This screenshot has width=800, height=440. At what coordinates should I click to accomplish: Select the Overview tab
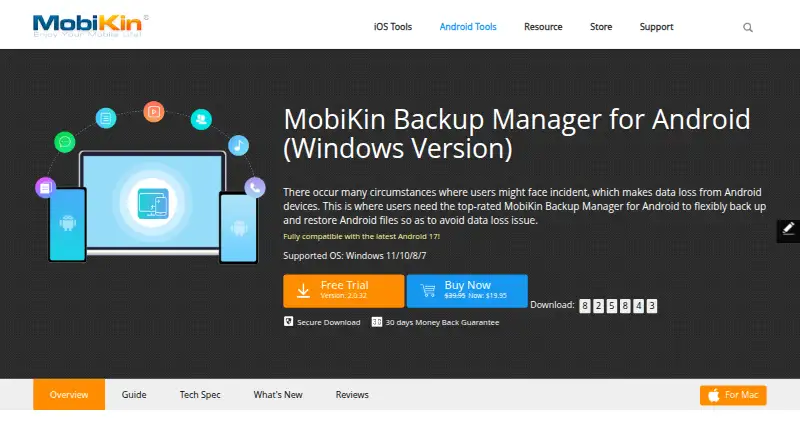click(x=69, y=395)
